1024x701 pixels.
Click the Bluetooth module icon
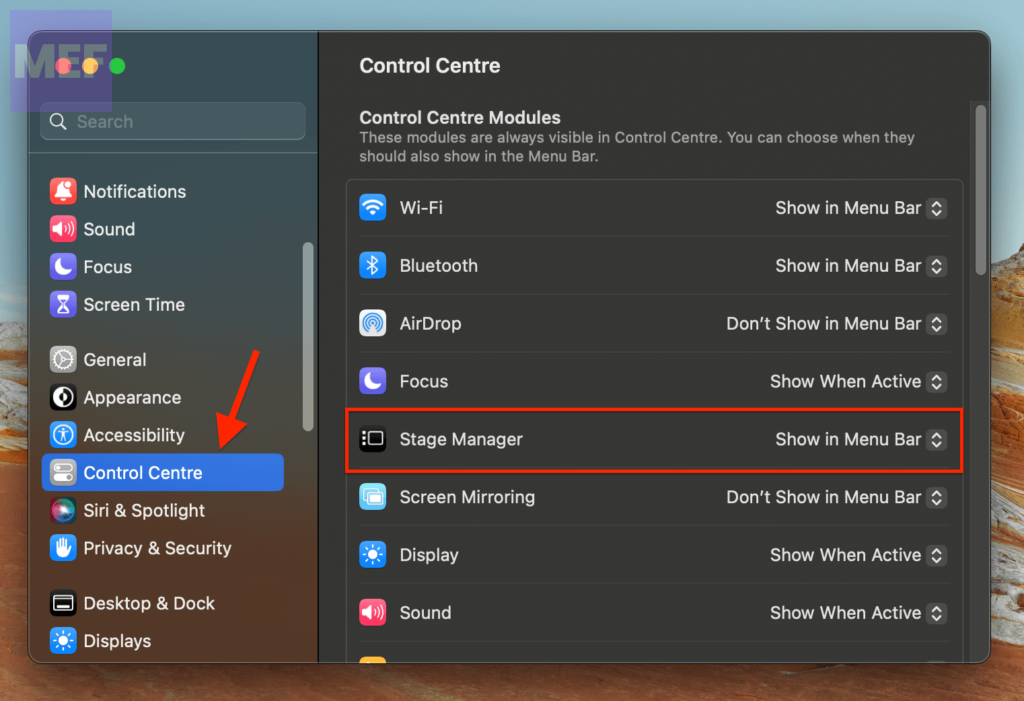373,266
